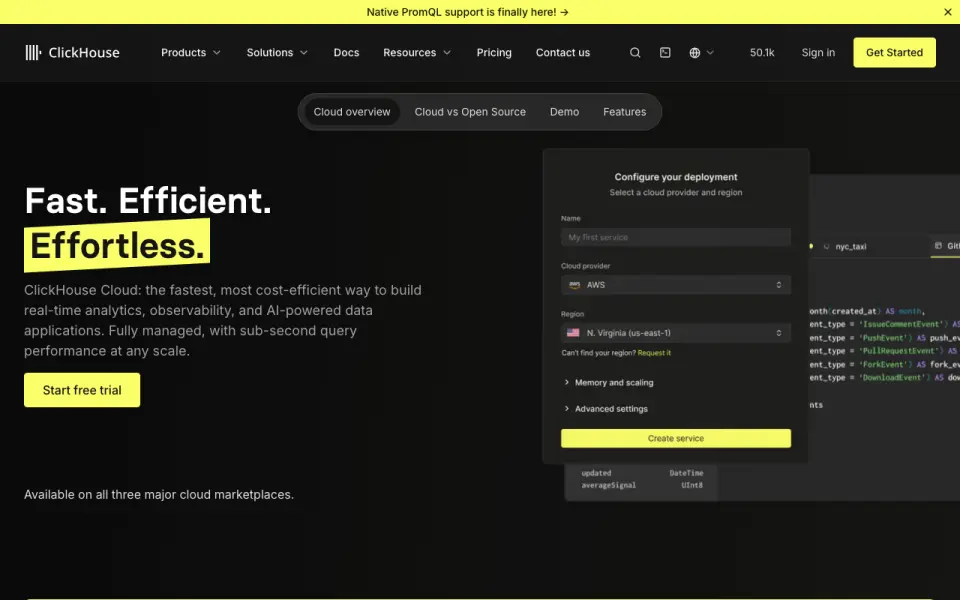Image resolution: width=960 pixels, height=600 pixels.
Task: Click the AWS logo icon
Action: [574, 285]
